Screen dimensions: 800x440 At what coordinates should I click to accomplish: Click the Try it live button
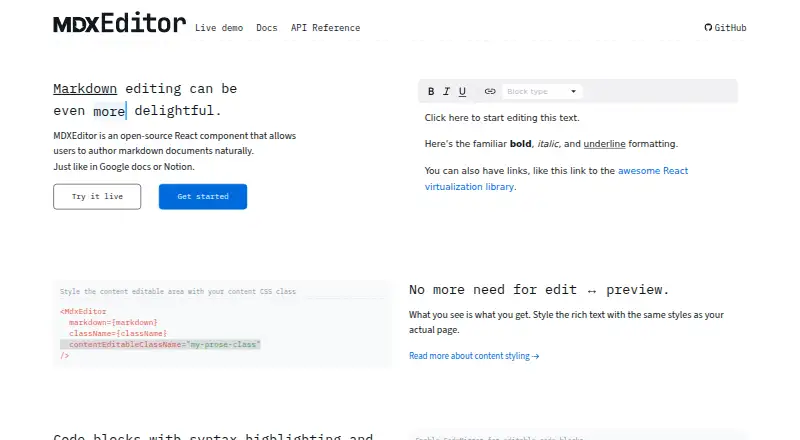pyautogui.click(x=97, y=197)
